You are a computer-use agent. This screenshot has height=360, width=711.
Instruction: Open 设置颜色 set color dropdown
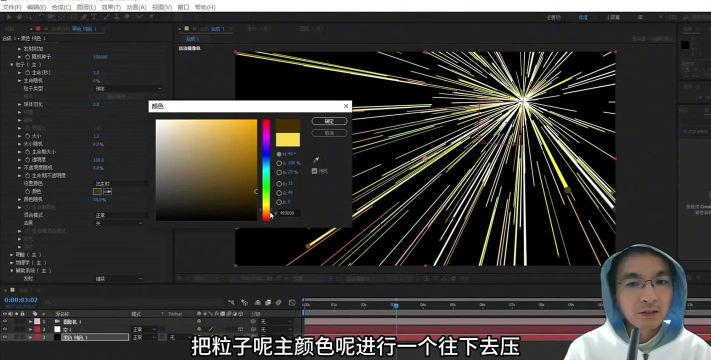121,184
